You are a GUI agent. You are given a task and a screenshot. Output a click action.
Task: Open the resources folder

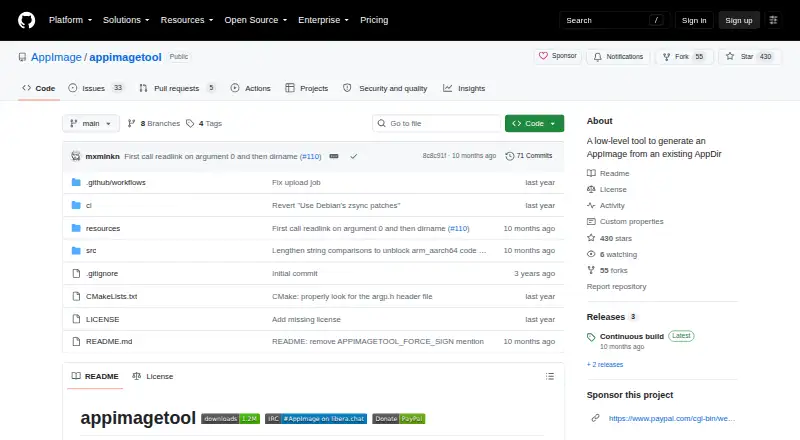[103, 228]
